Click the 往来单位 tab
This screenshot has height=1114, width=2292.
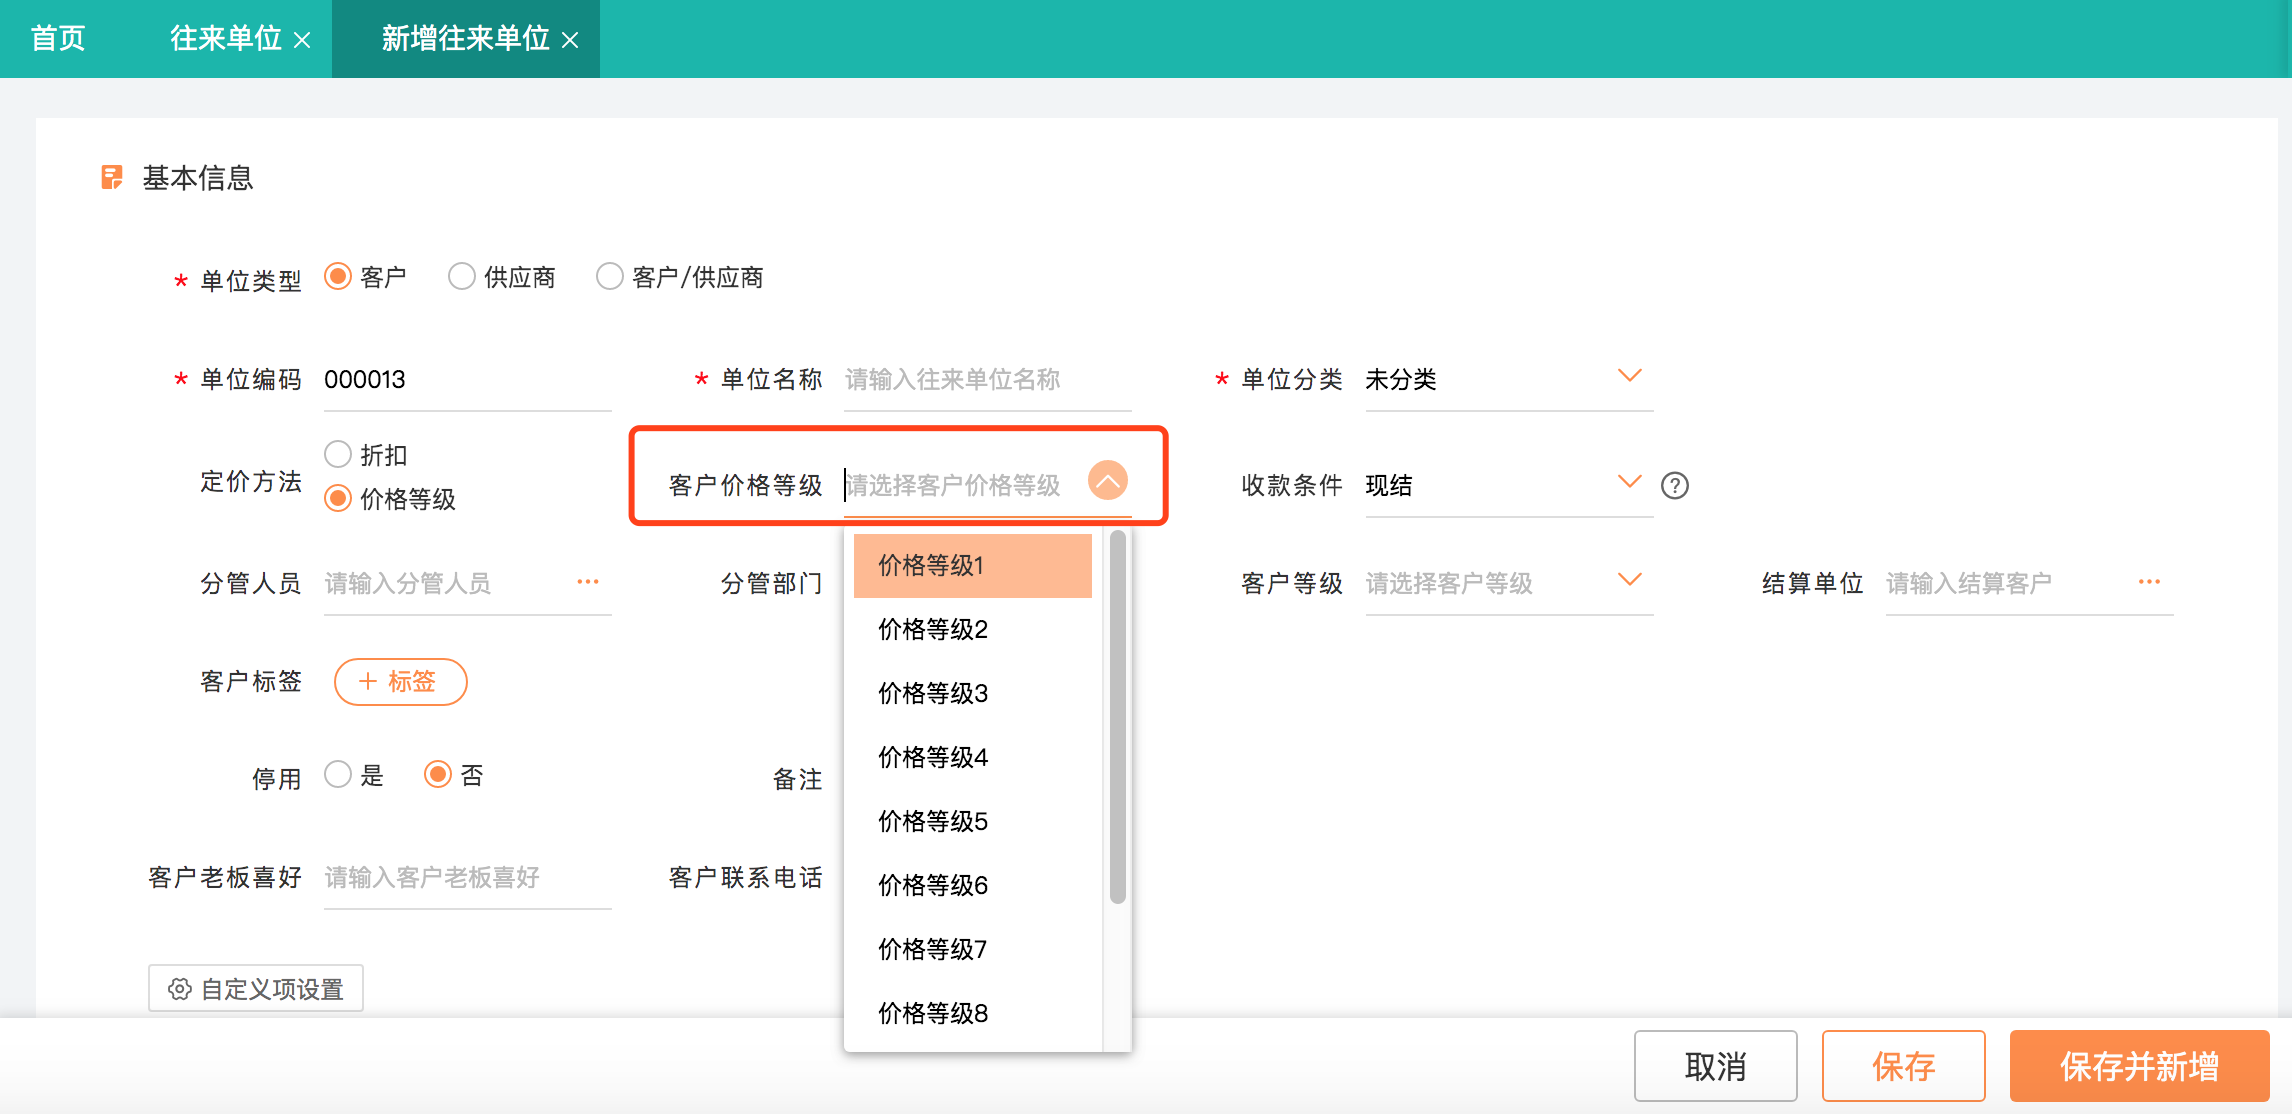point(228,39)
